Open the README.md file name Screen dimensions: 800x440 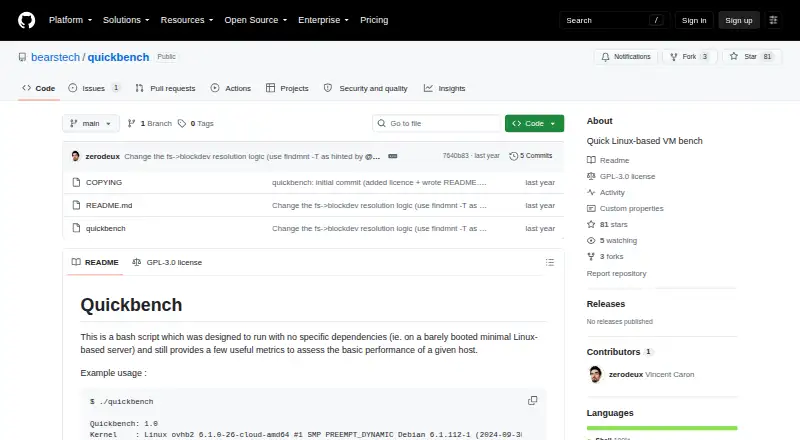coord(109,205)
